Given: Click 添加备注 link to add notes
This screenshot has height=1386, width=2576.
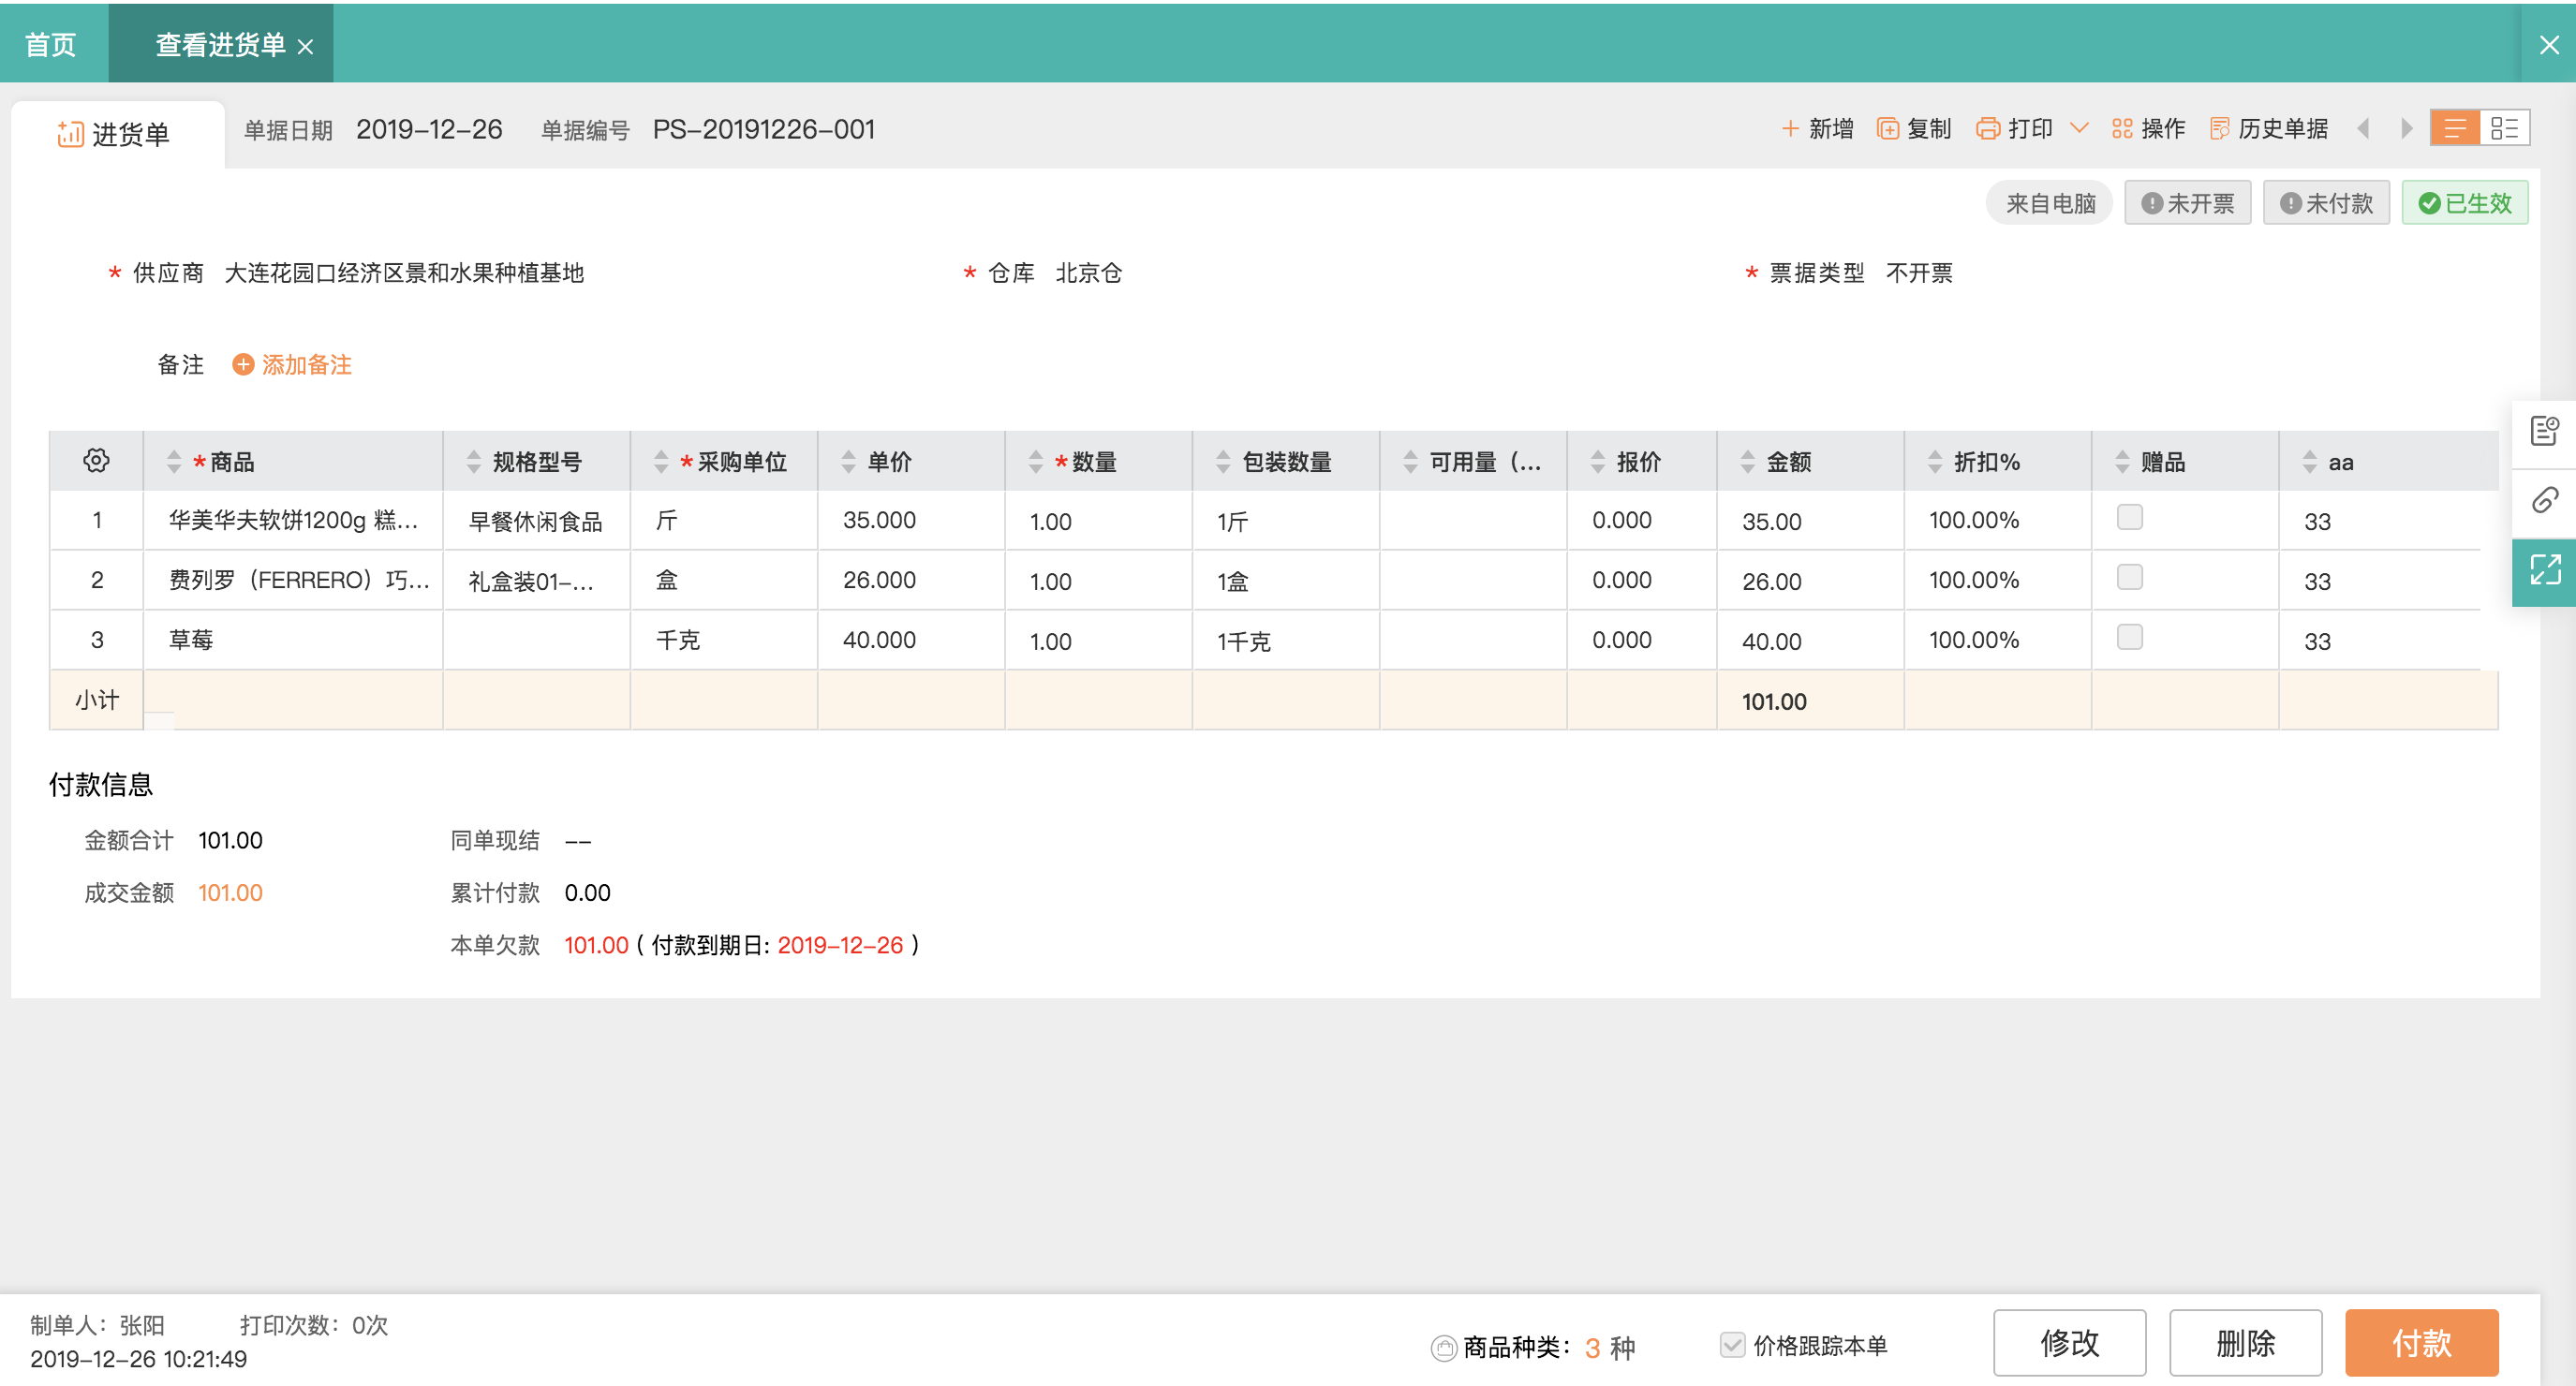Looking at the screenshot, I should point(293,363).
